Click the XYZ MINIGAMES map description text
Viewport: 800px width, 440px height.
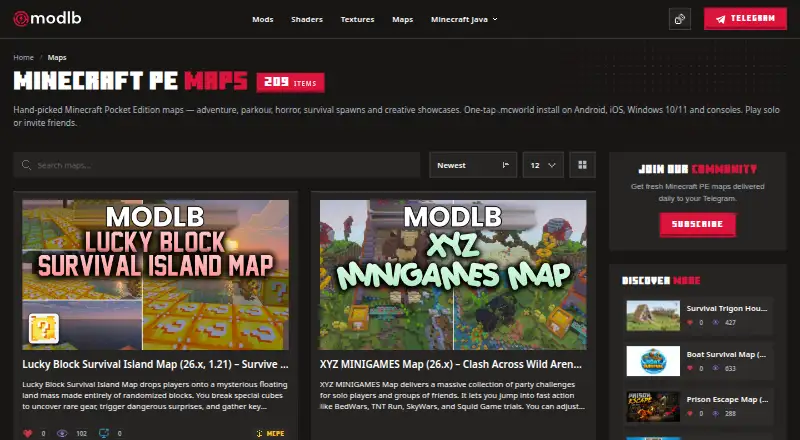coord(452,396)
